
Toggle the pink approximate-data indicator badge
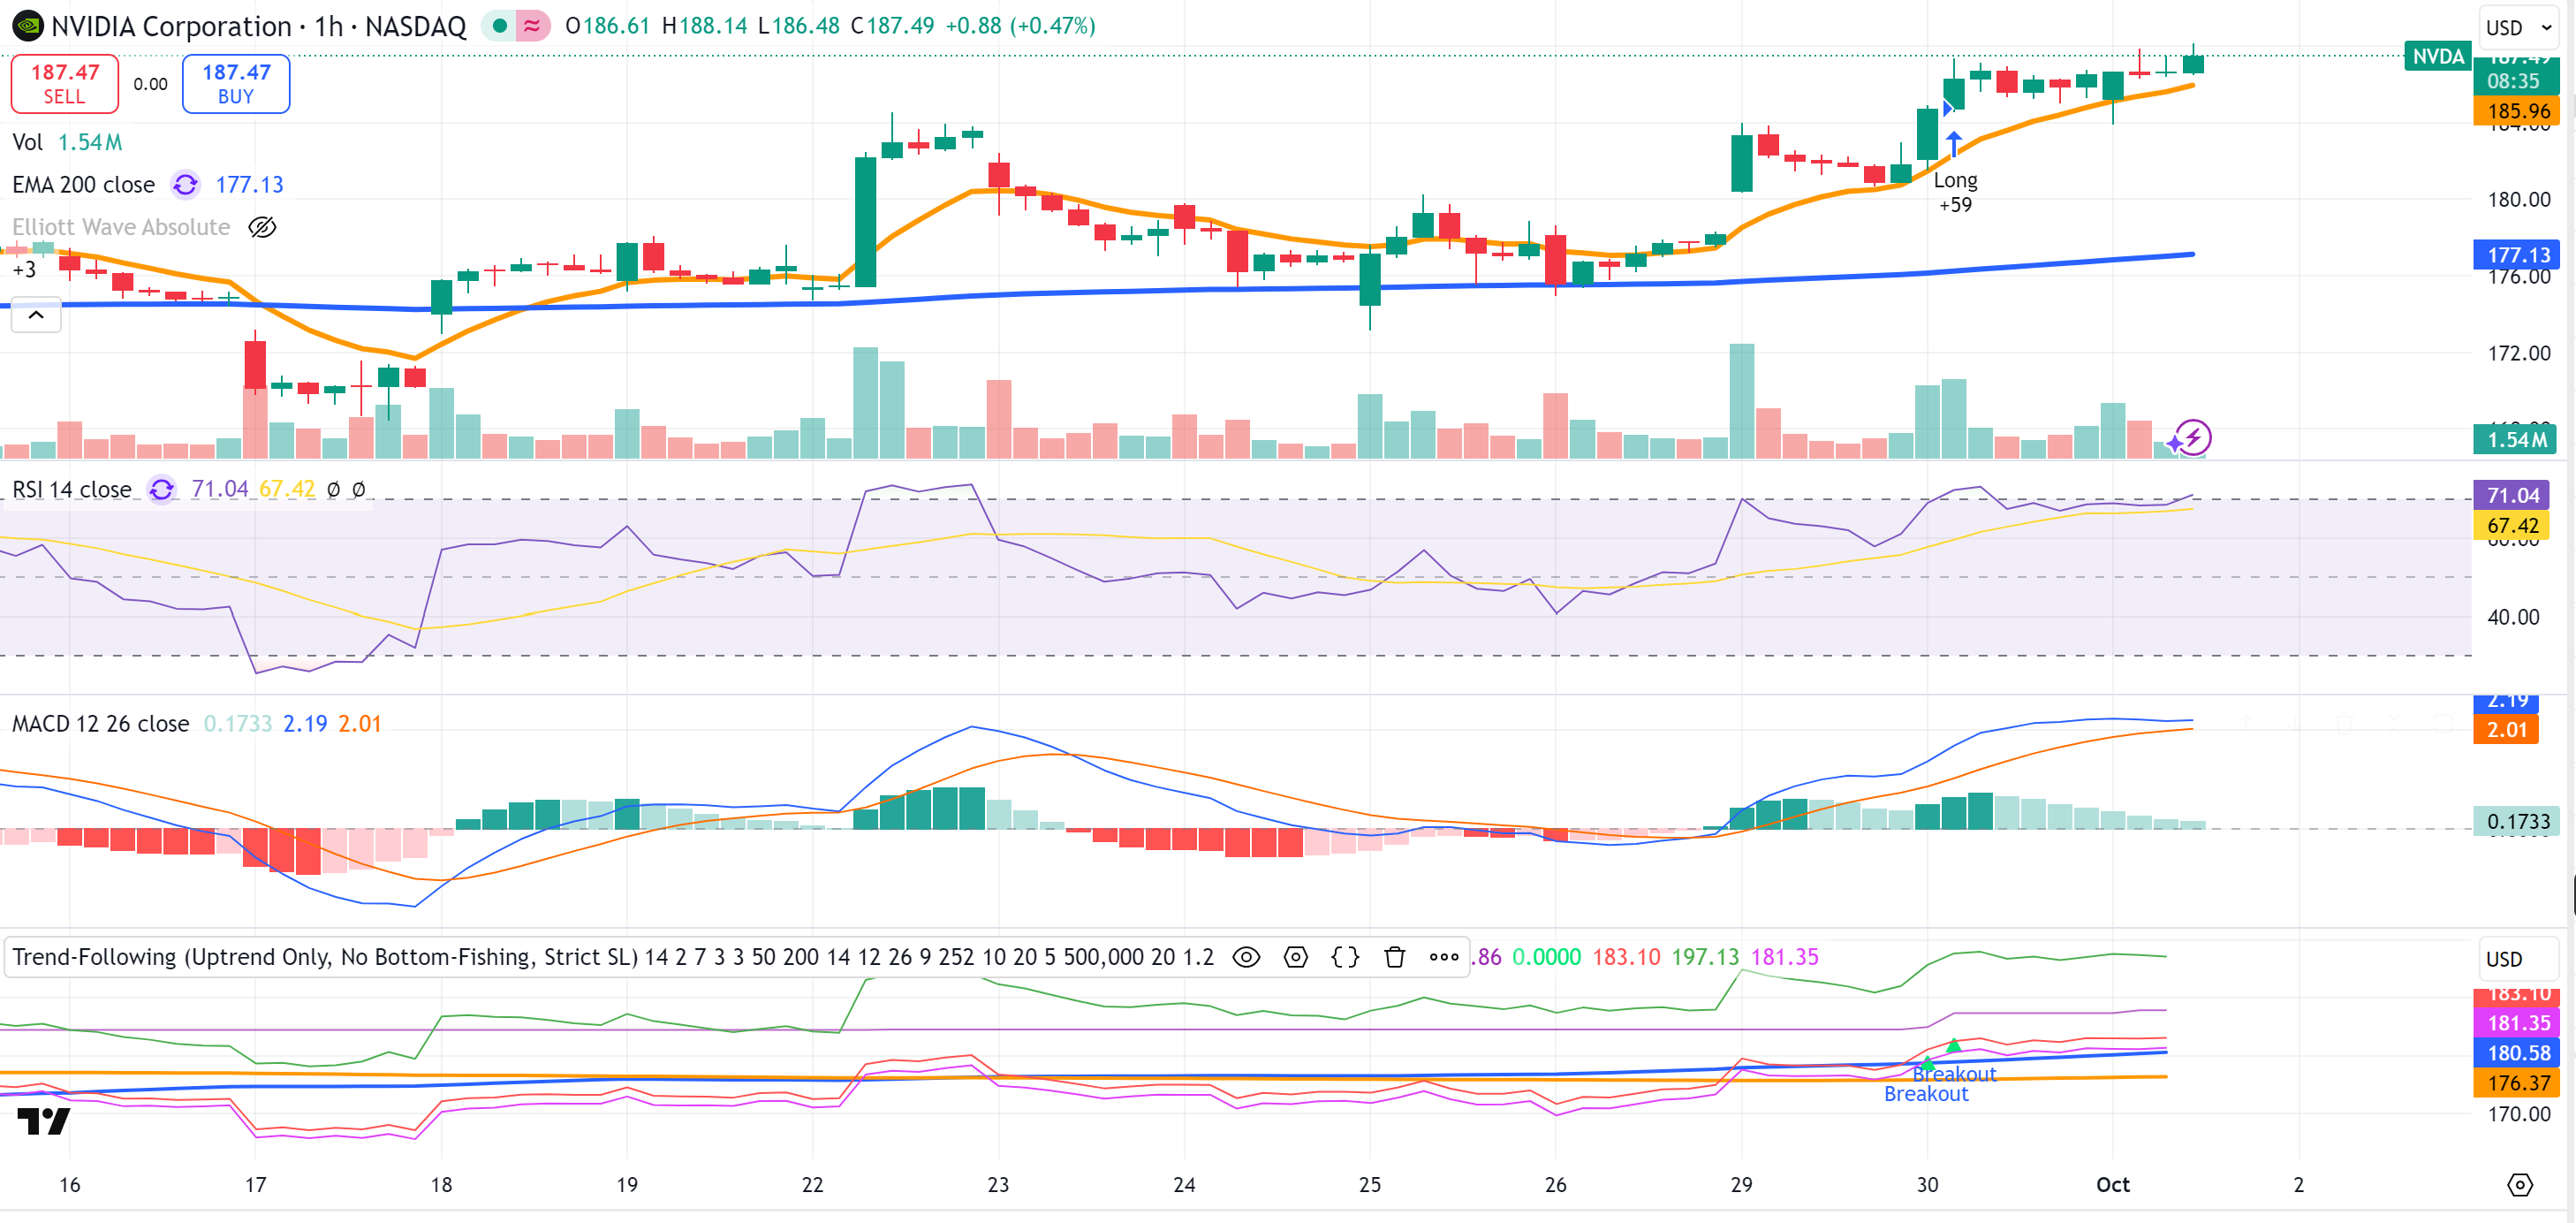point(532,26)
